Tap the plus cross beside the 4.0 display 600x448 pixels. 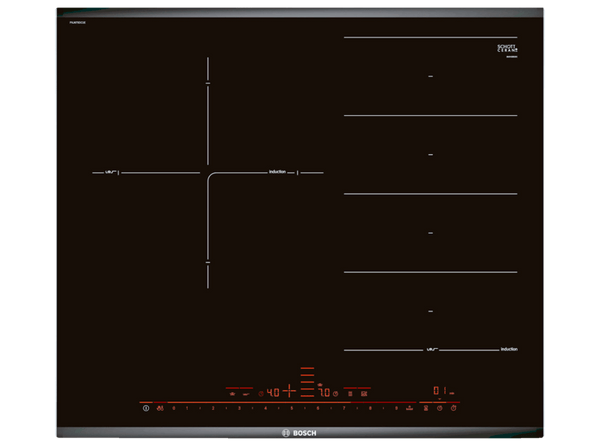[290, 391]
